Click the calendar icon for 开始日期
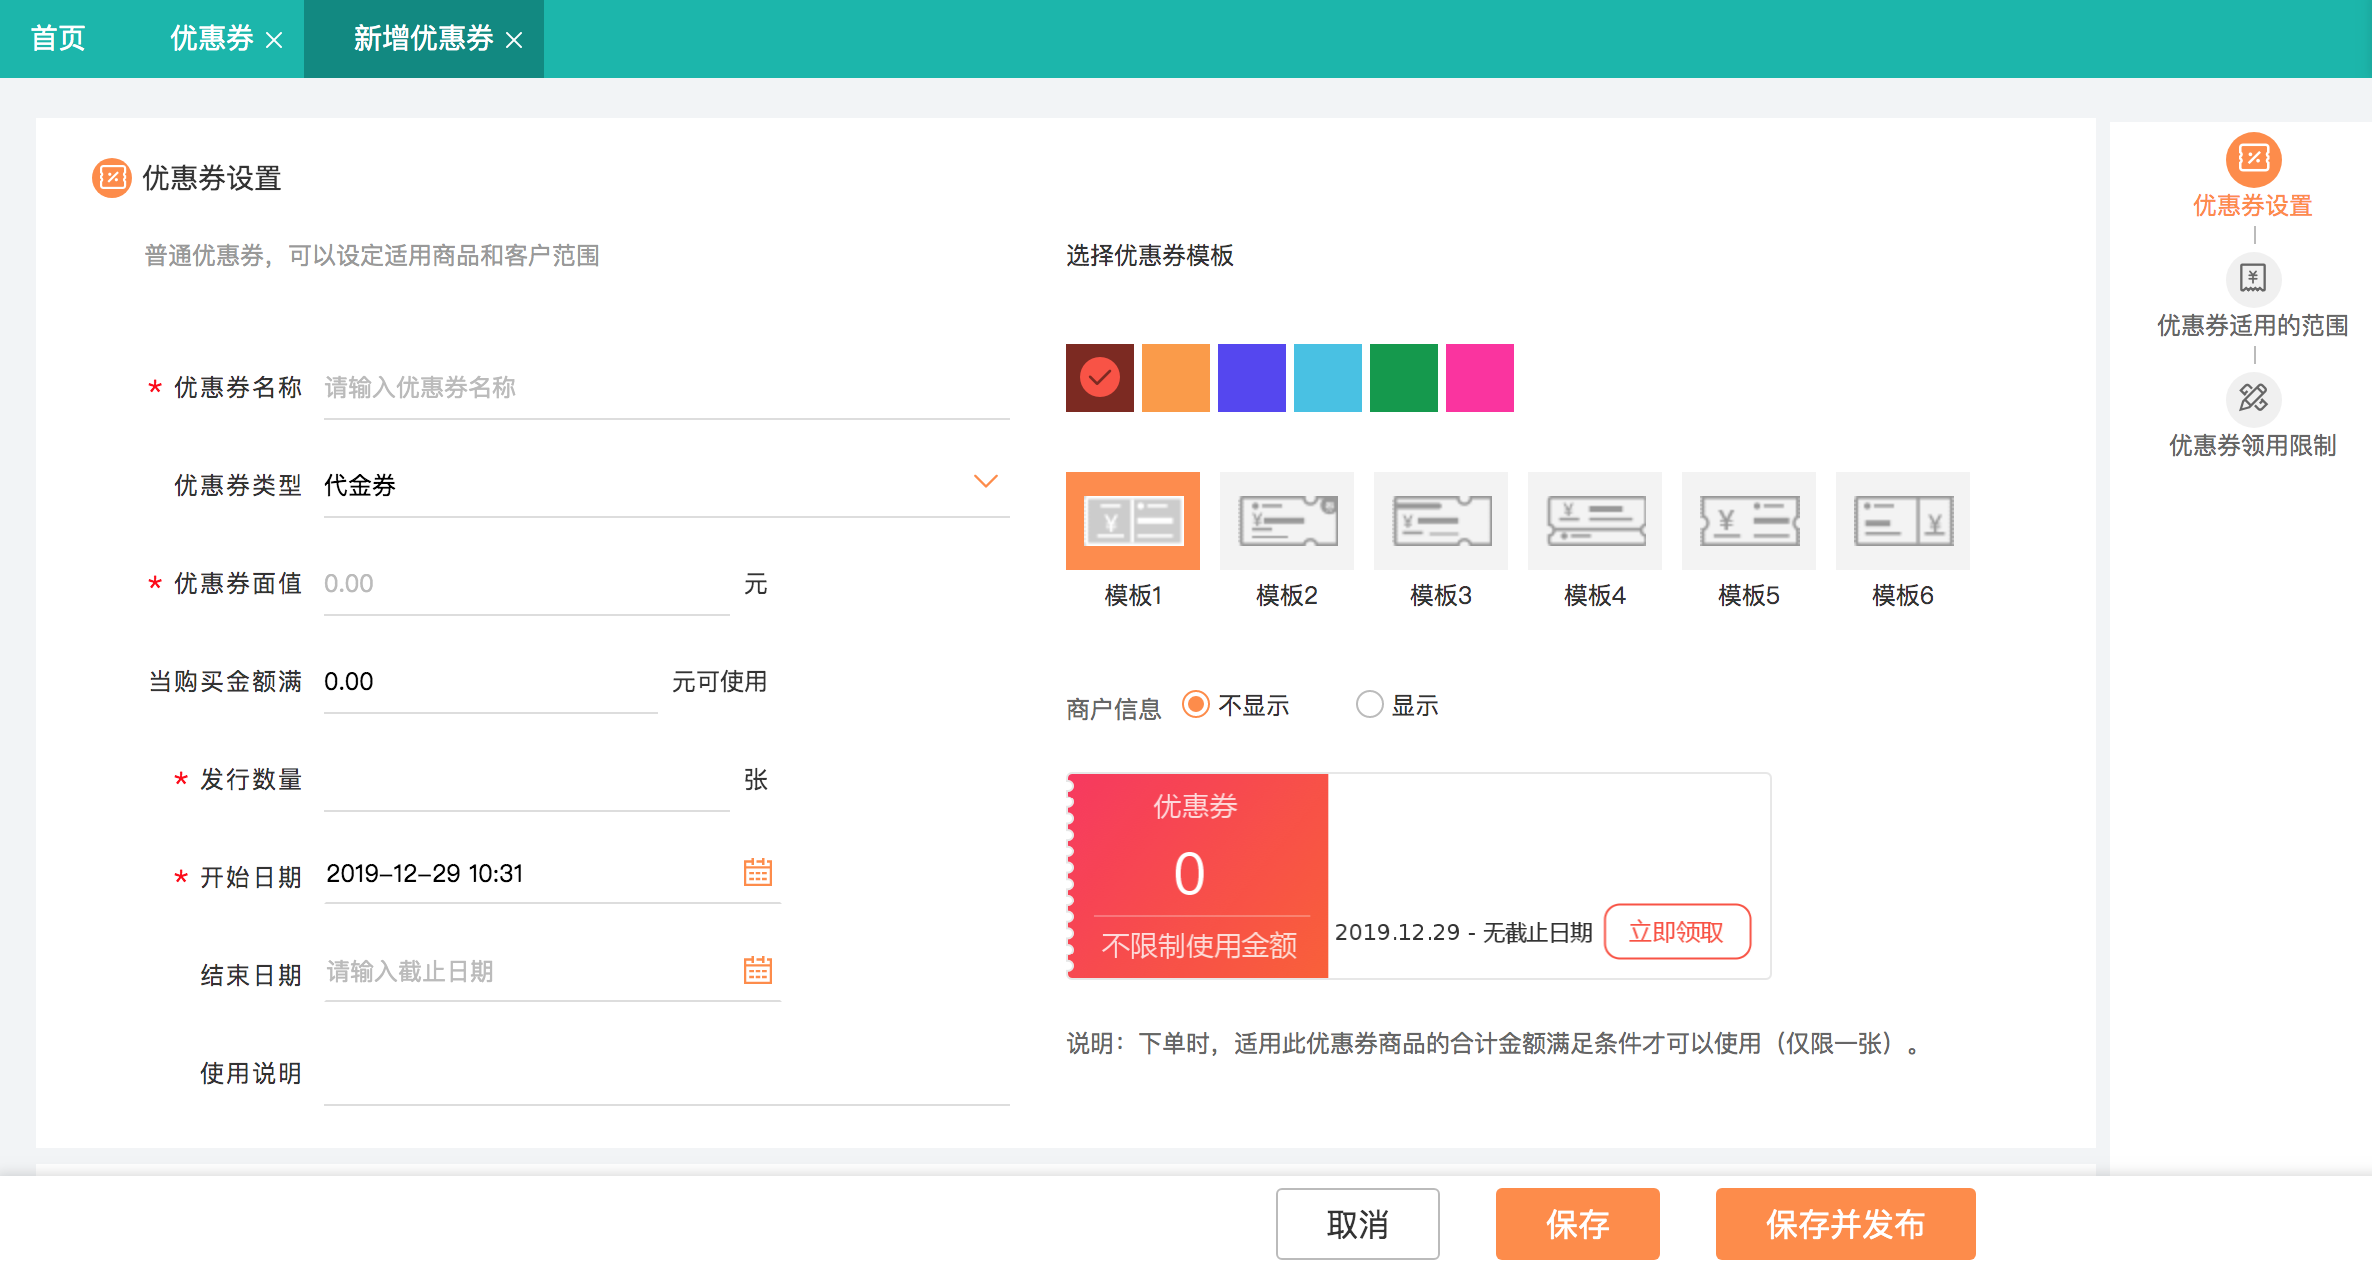 pyautogui.click(x=759, y=874)
